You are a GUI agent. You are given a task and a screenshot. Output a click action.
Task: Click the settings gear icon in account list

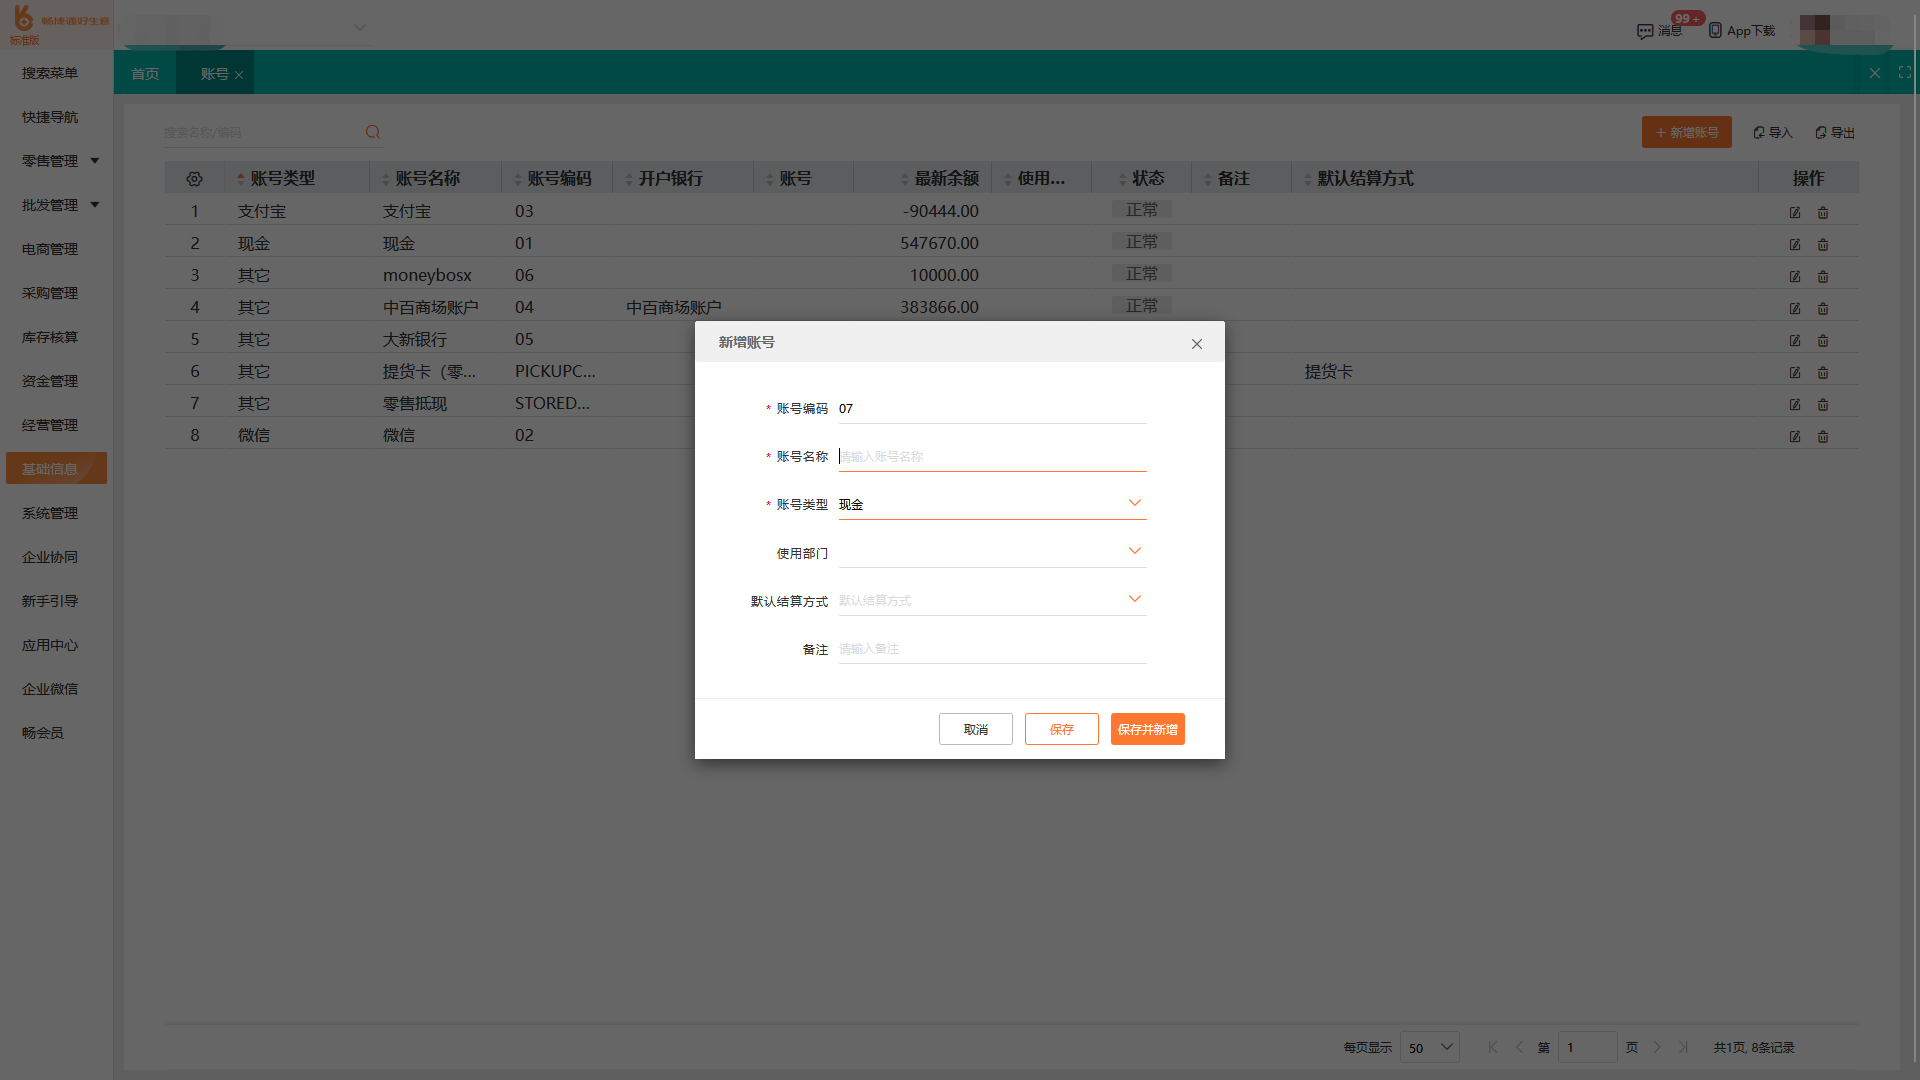pyautogui.click(x=194, y=178)
